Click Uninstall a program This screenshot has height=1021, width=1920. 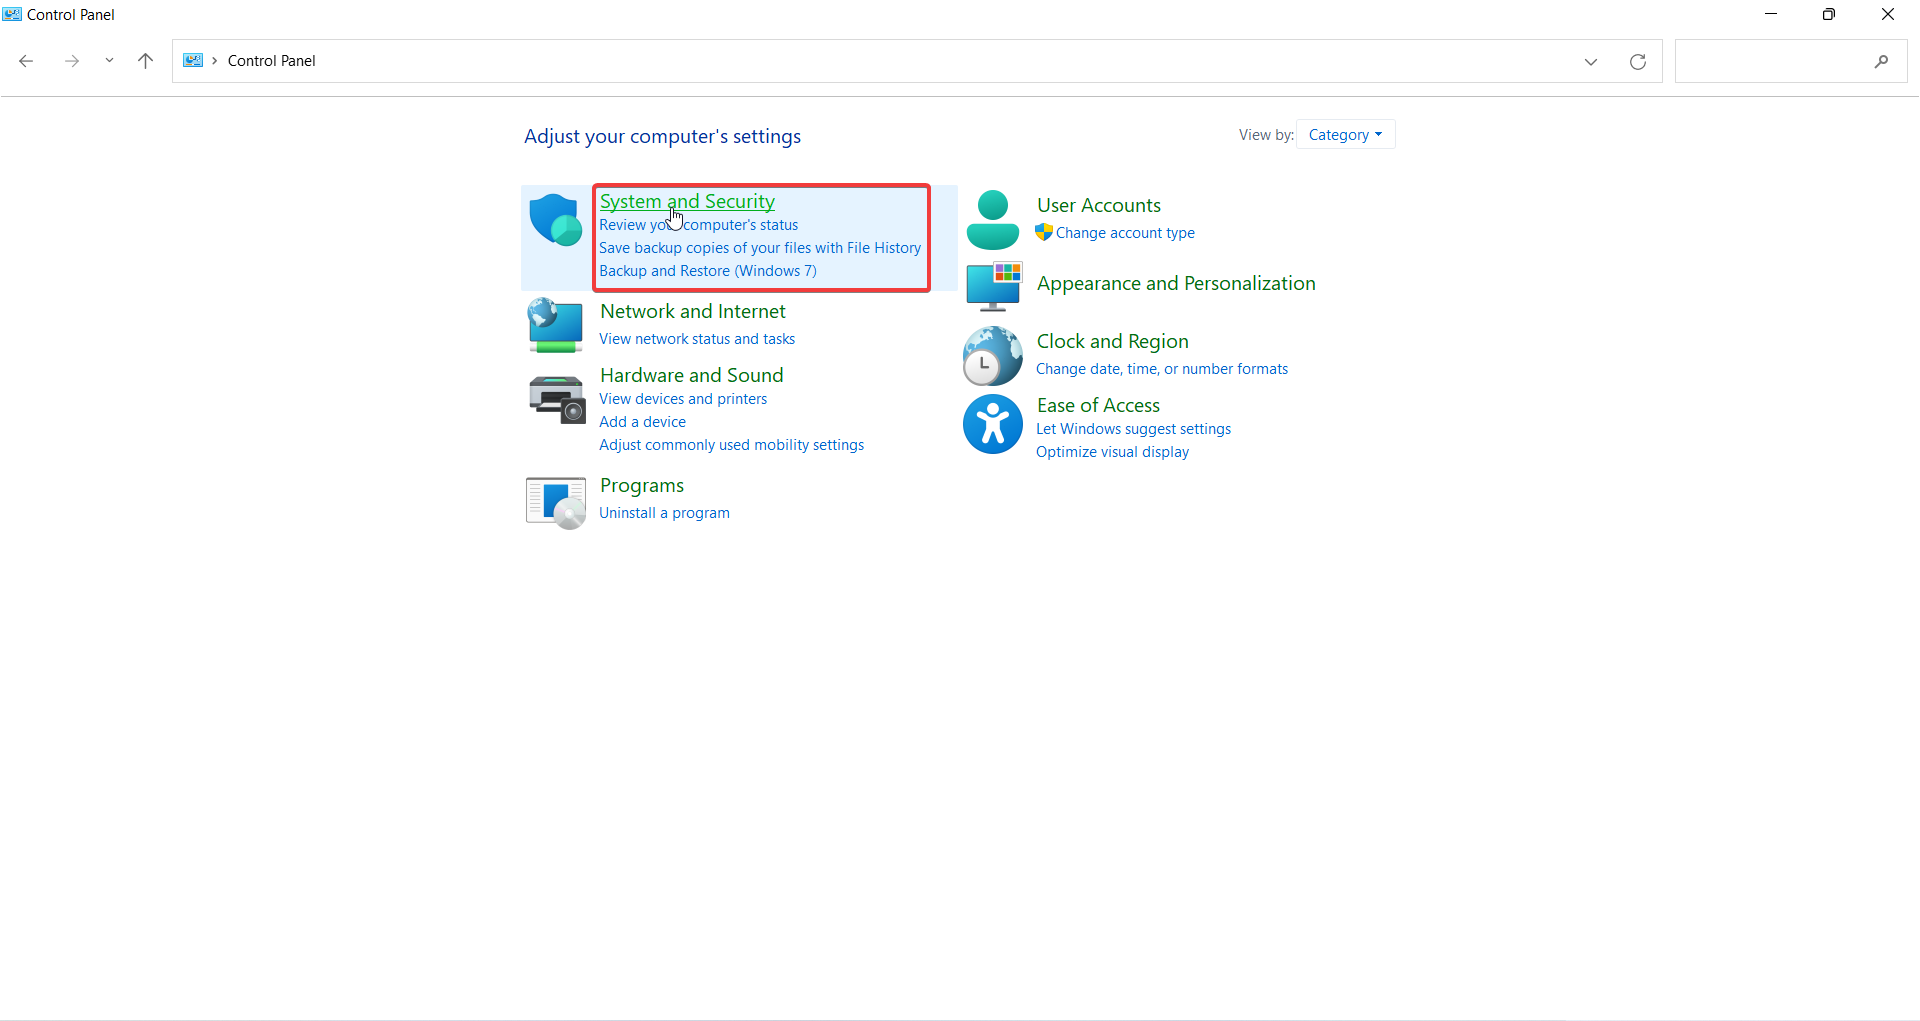tap(664, 512)
